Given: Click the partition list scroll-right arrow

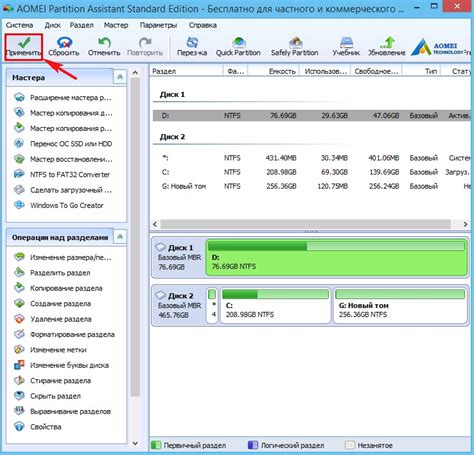Looking at the screenshot, I should (x=466, y=224).
